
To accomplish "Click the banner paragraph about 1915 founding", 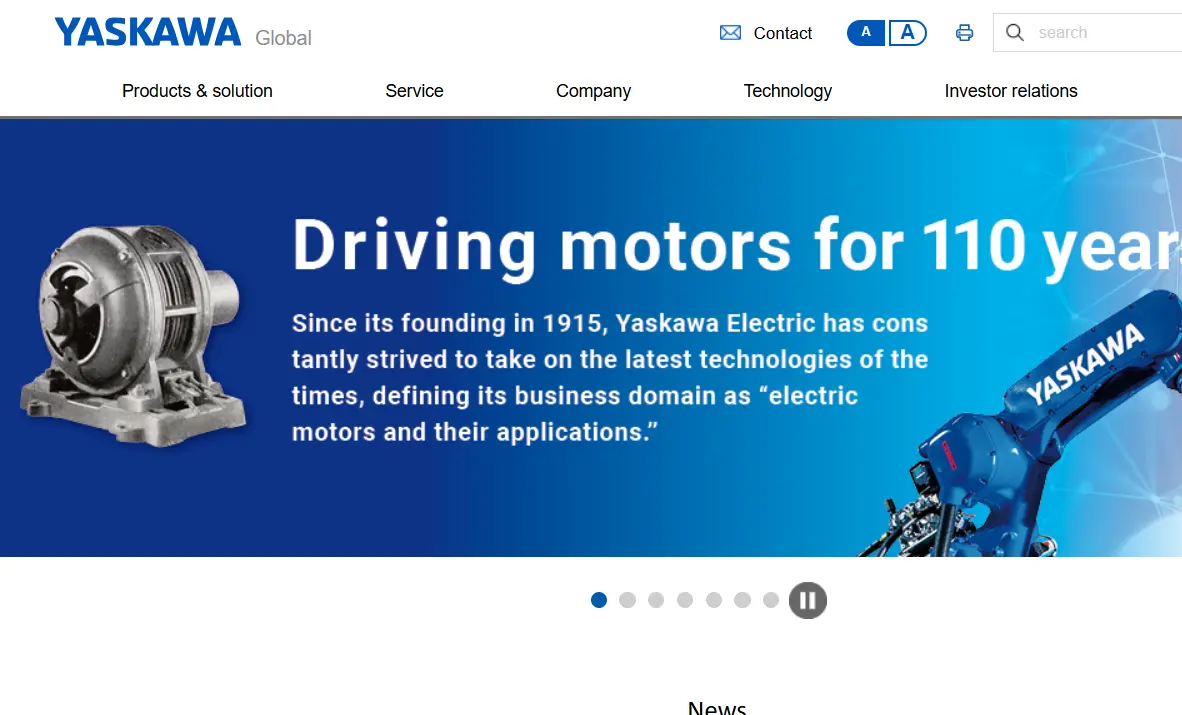I will (610, 377).
